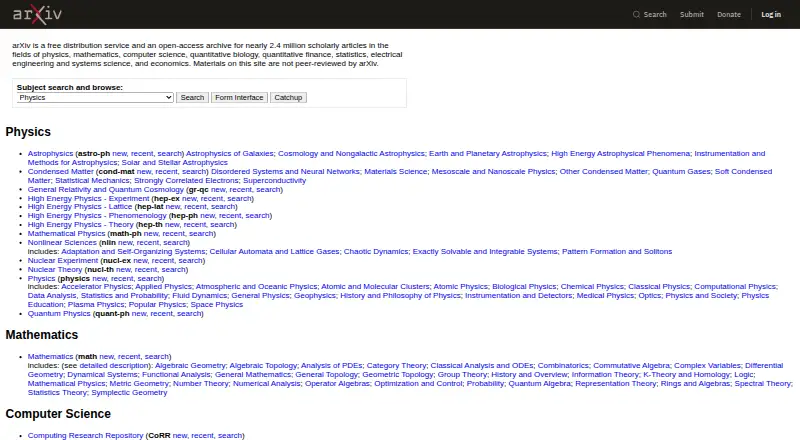Open History and Philosophy of Physics link
800x440 pixels.
coord(401,296)
